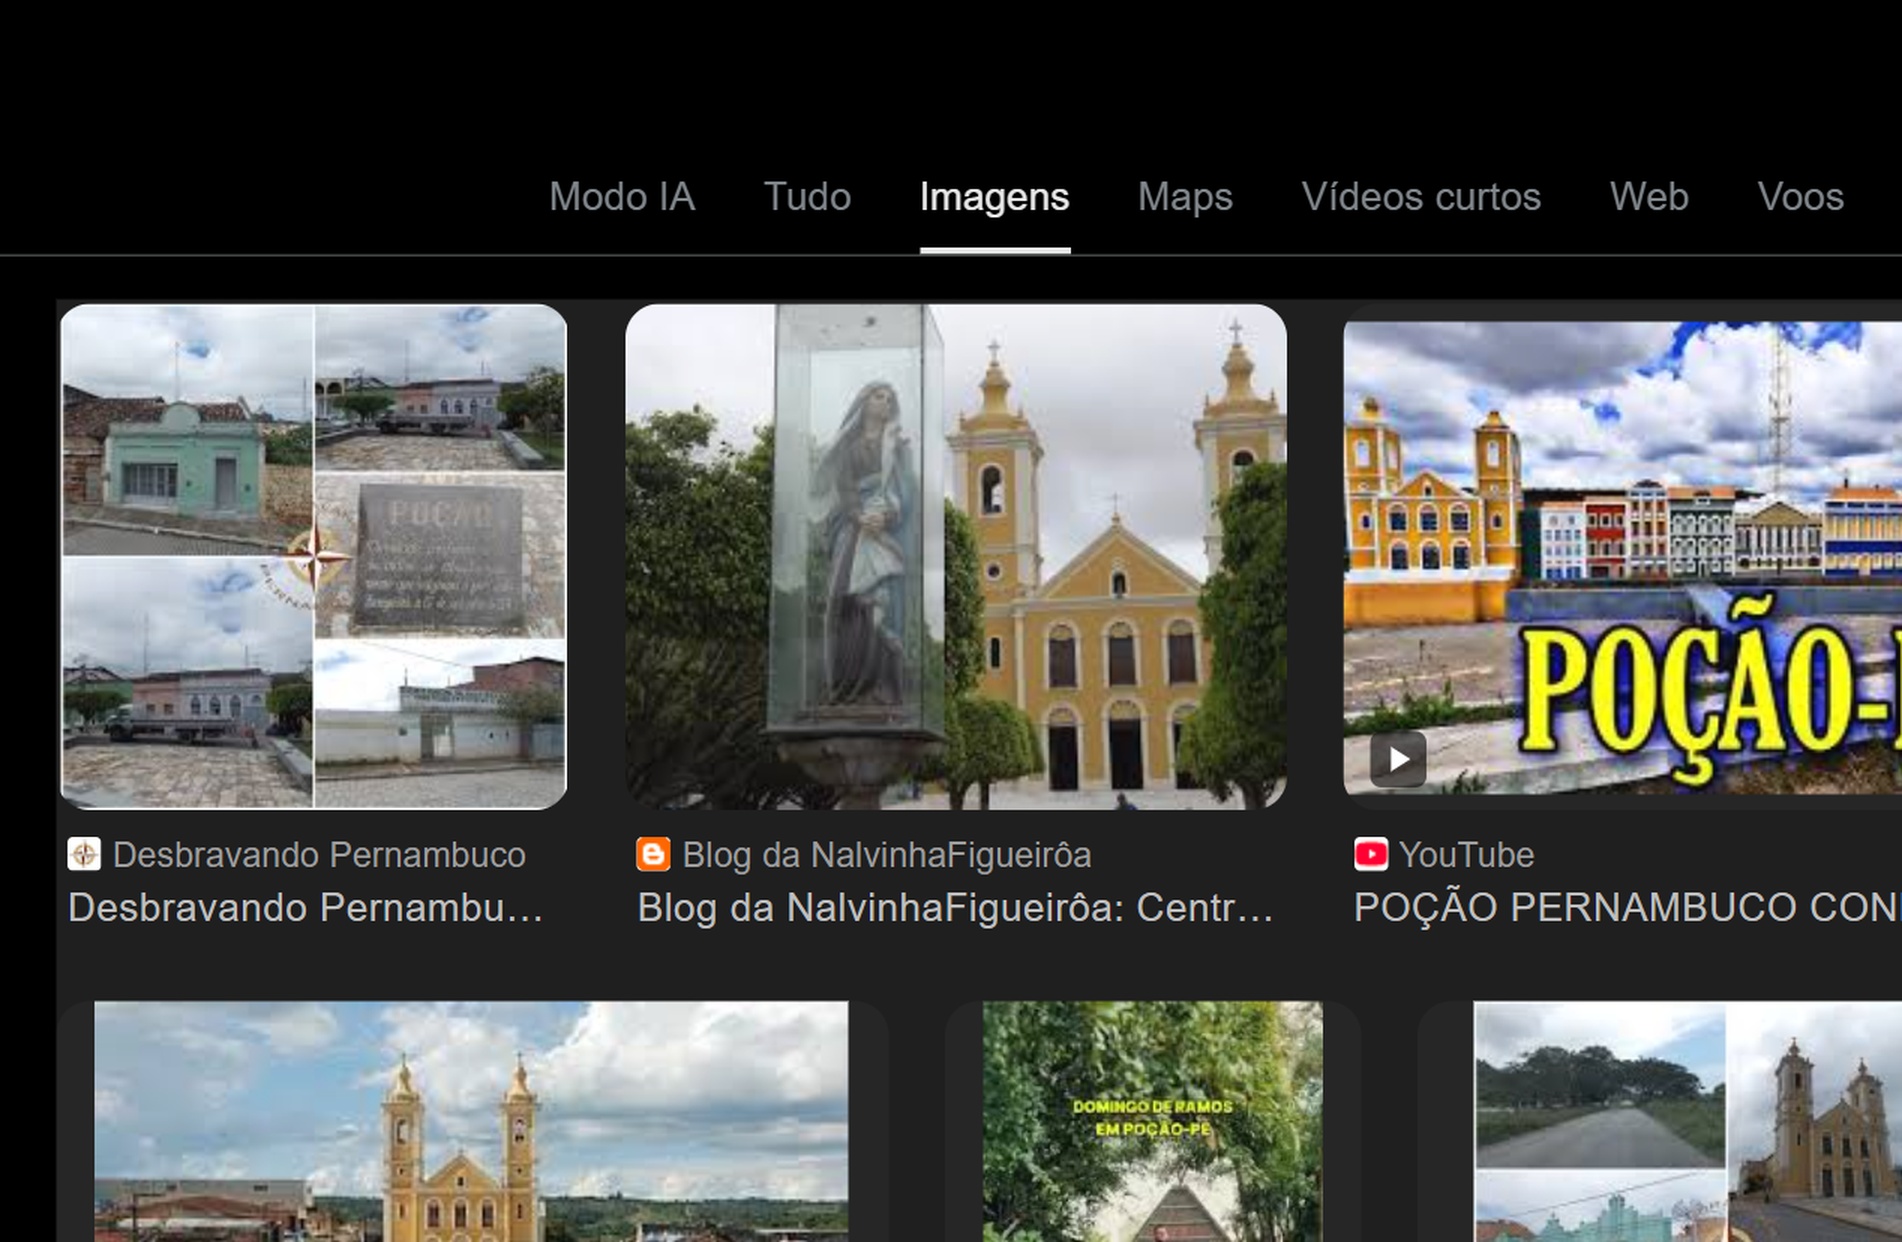Open the road and church collage thumbnail
This screenshot has width=1902, height=1242.
click(x=1686, y=1120)
